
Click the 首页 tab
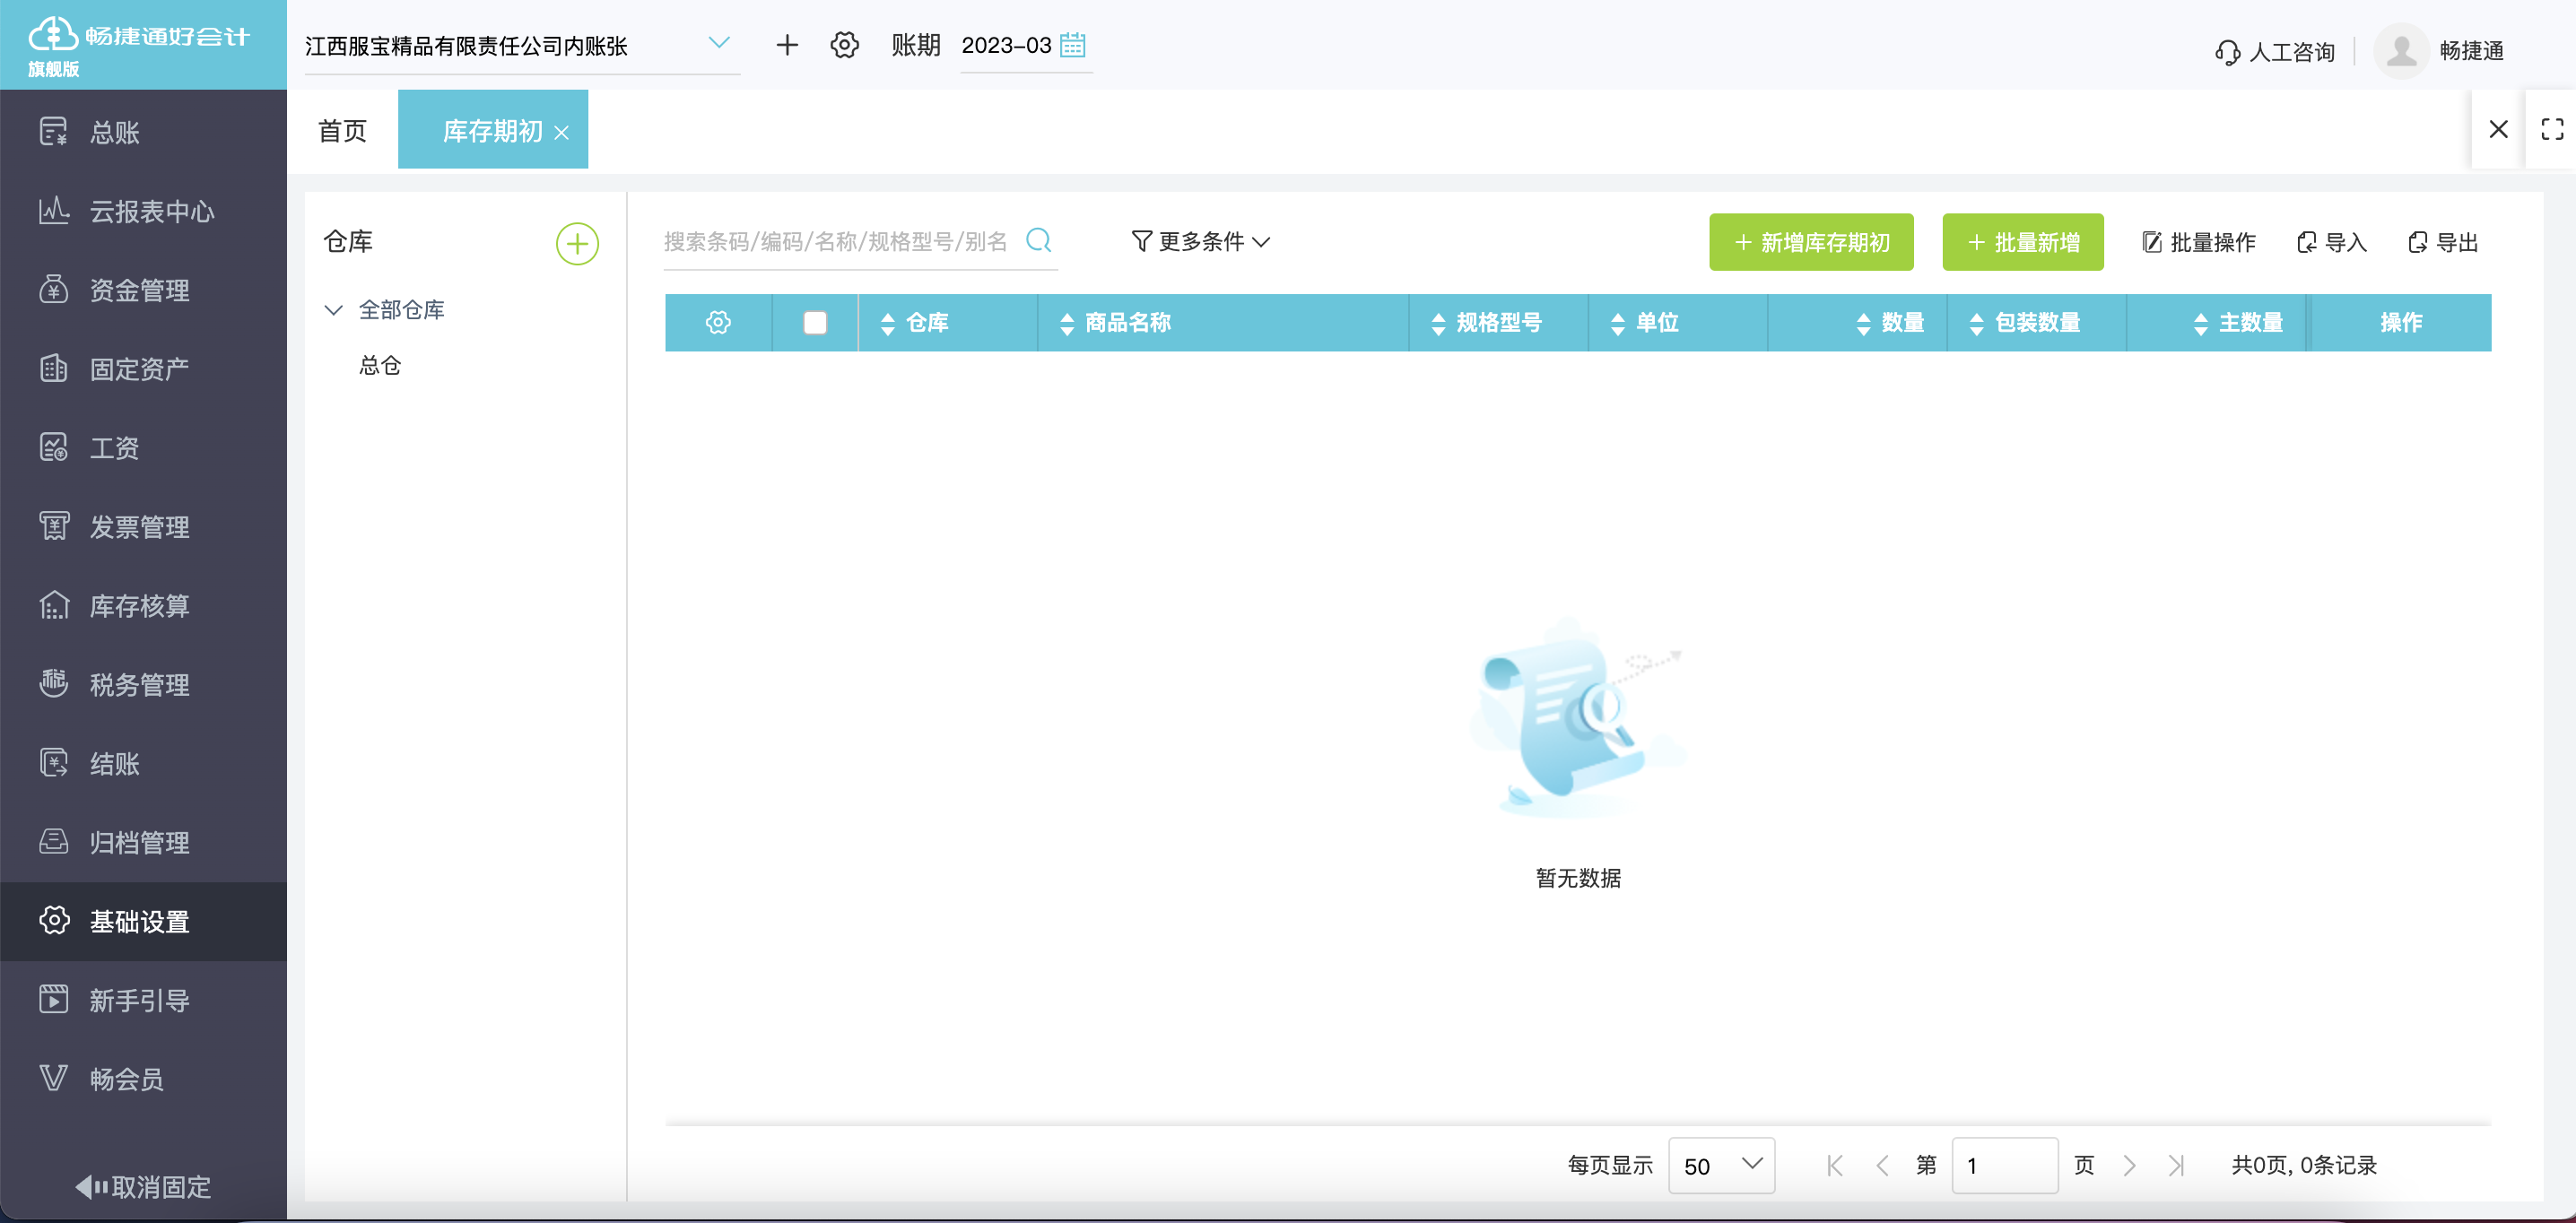tap(342, 131)
